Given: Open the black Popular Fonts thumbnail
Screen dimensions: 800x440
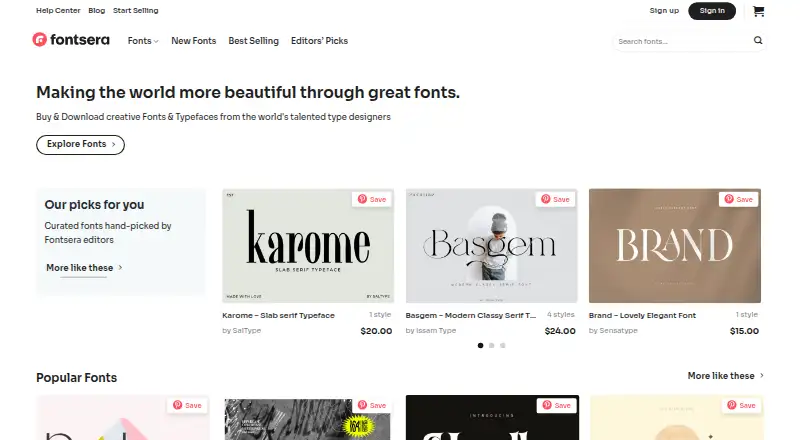Looking at the screenshot, I should tap(492, 418).
